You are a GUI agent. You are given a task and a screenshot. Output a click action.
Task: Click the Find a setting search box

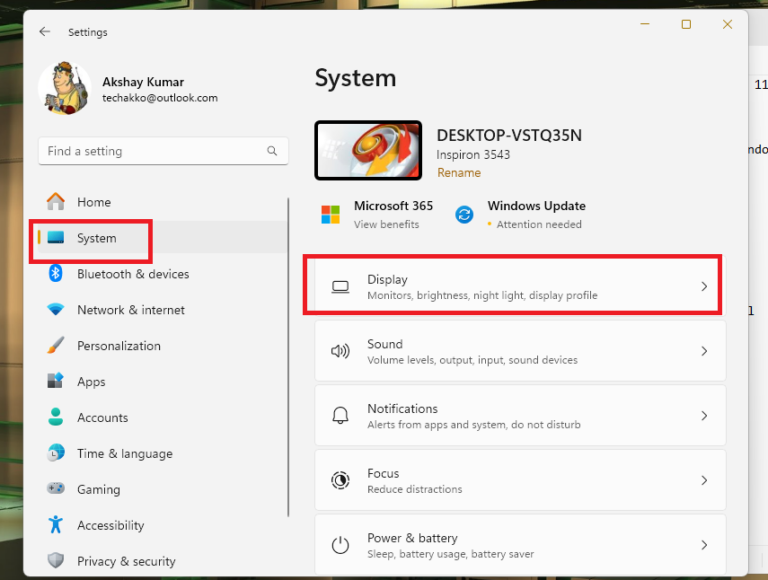[x=163, y=151]
